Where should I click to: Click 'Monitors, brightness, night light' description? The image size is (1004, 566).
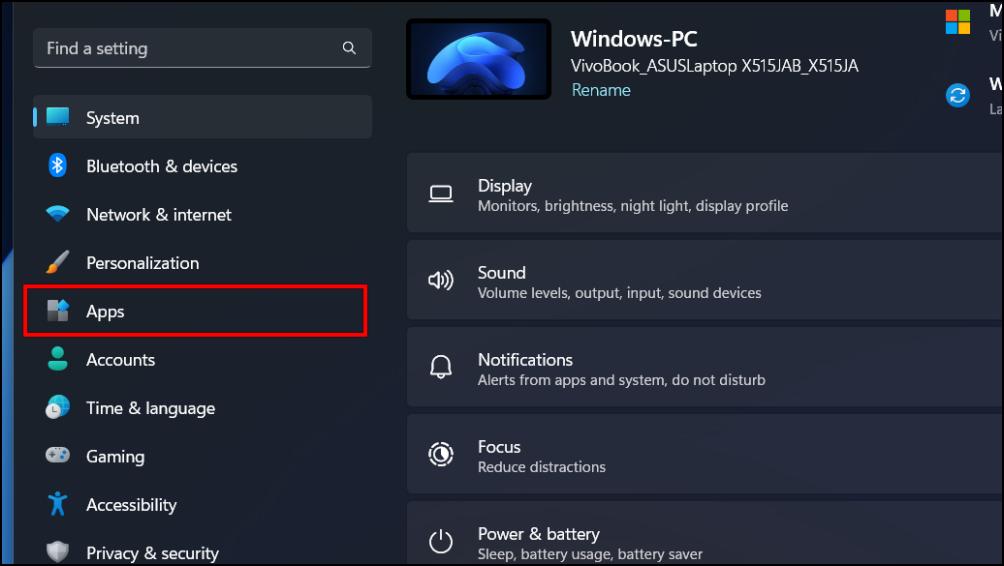633,206
